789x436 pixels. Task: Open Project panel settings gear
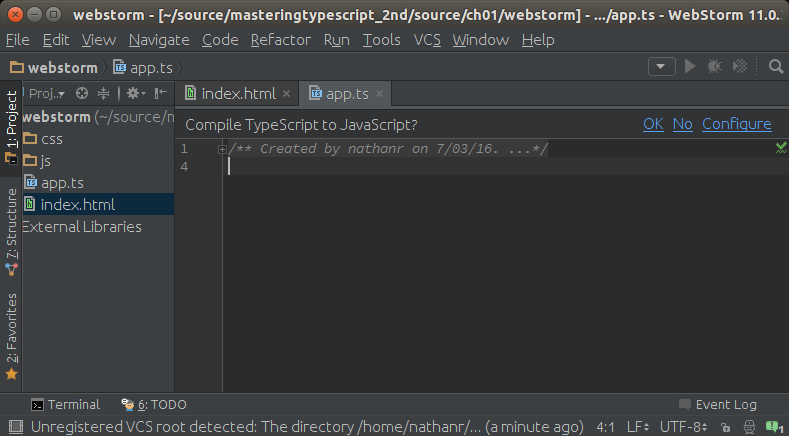coord(133,93)
